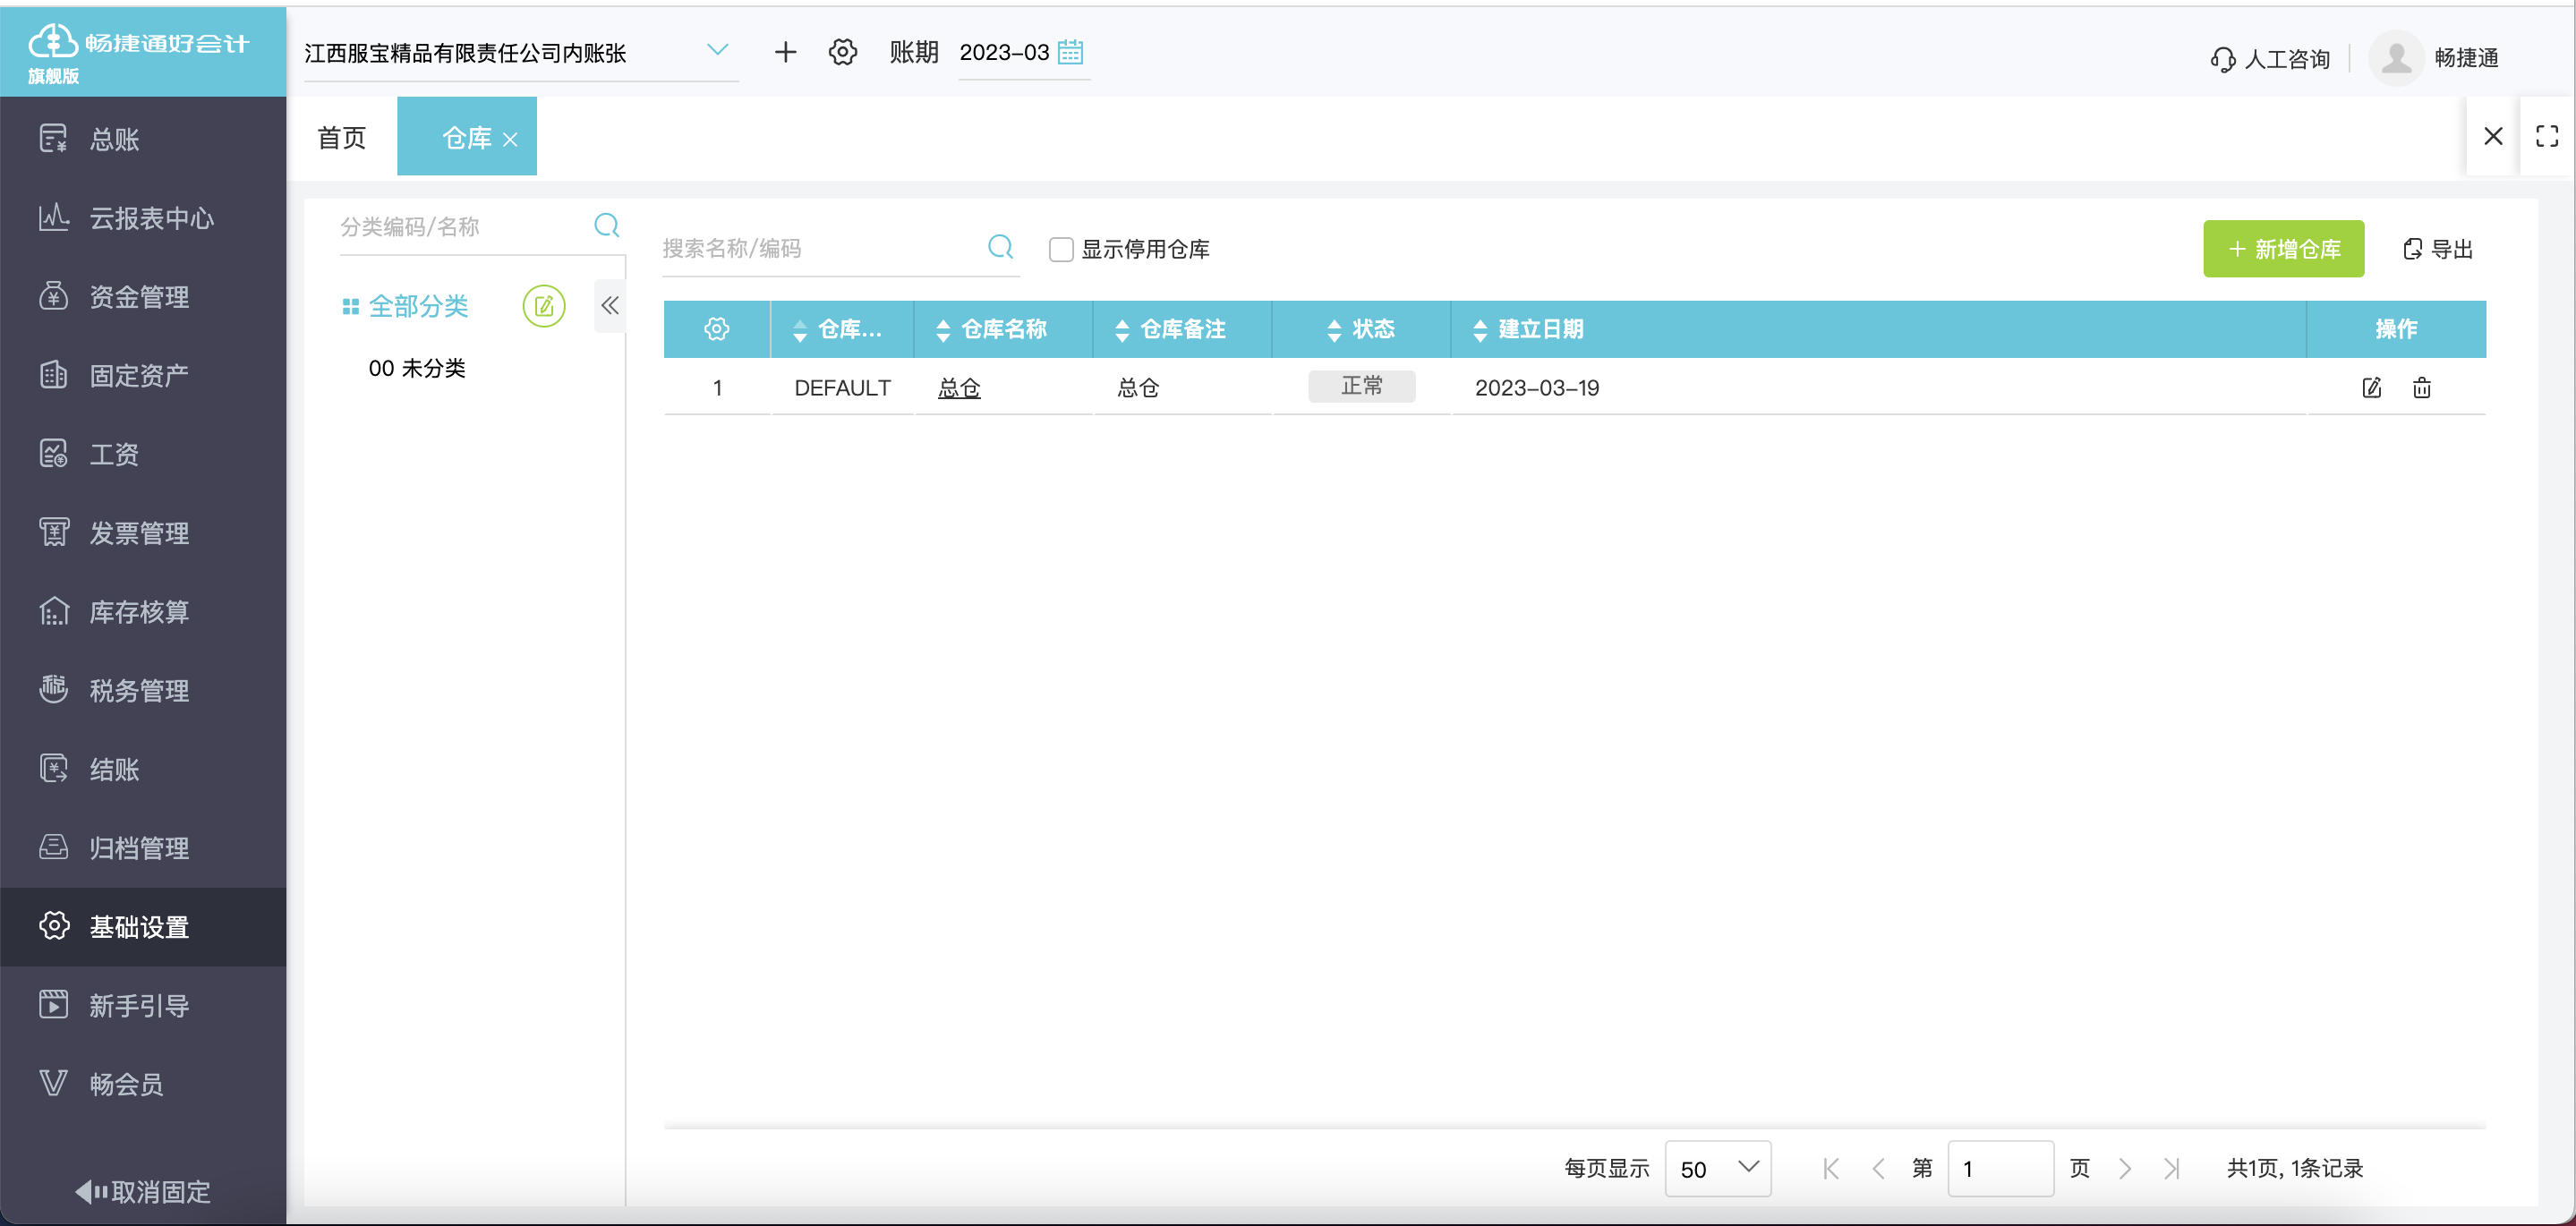Screen dimensions: 2576x1226
Task: Expand 全部分类 tree item
Action: (346, 306)
